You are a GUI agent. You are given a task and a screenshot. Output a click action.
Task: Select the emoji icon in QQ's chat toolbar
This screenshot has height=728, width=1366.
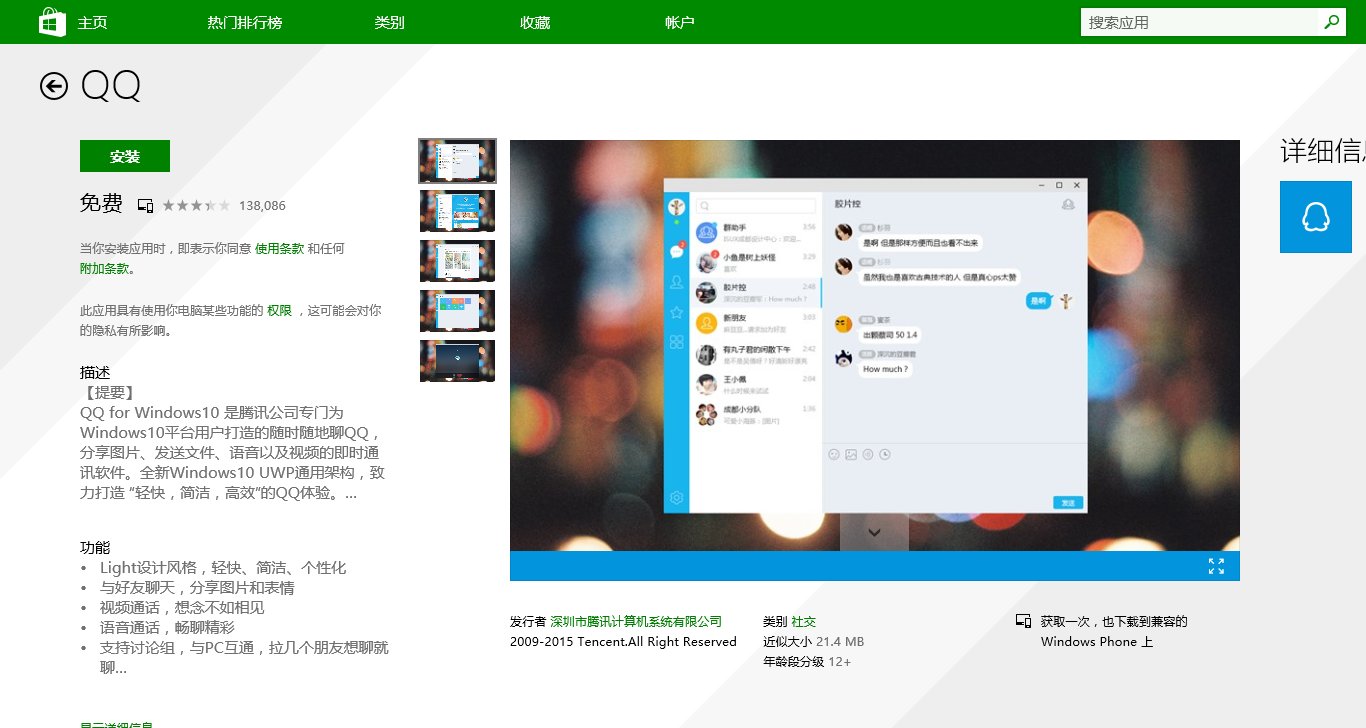coord(834,455)
